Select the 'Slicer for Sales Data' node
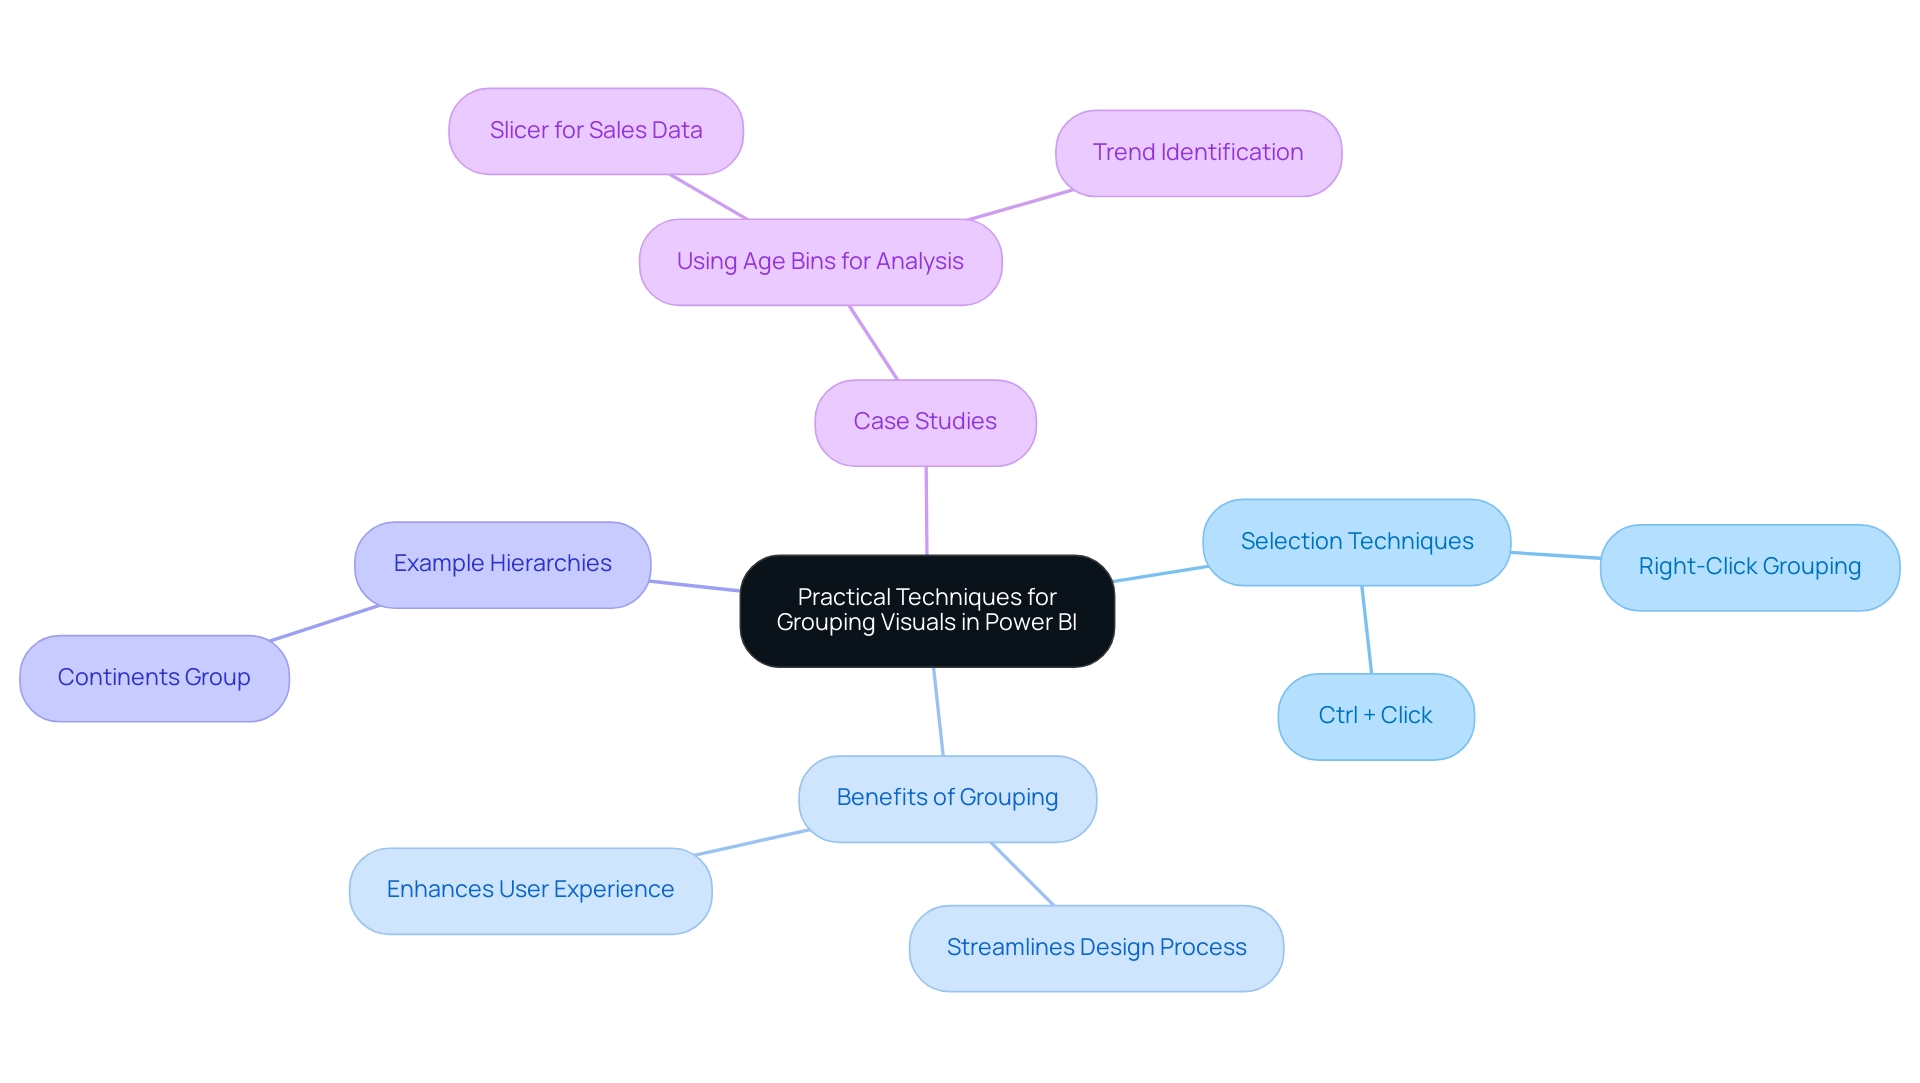The image size is (1920, 1083). tap(595, 132)
